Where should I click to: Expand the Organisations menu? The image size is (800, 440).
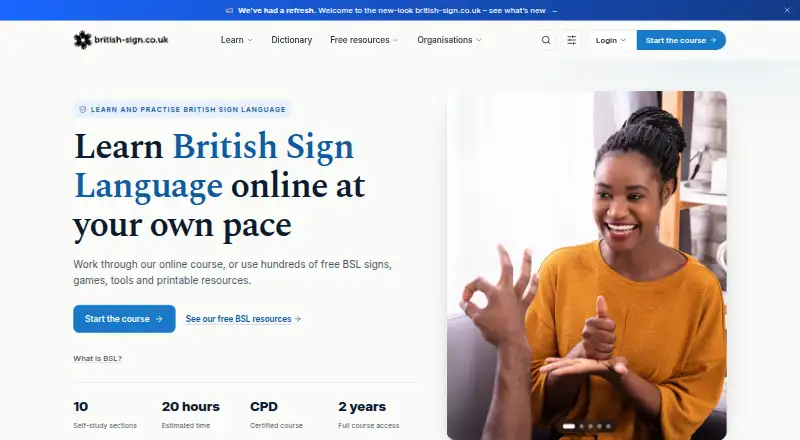click(449, 40)
